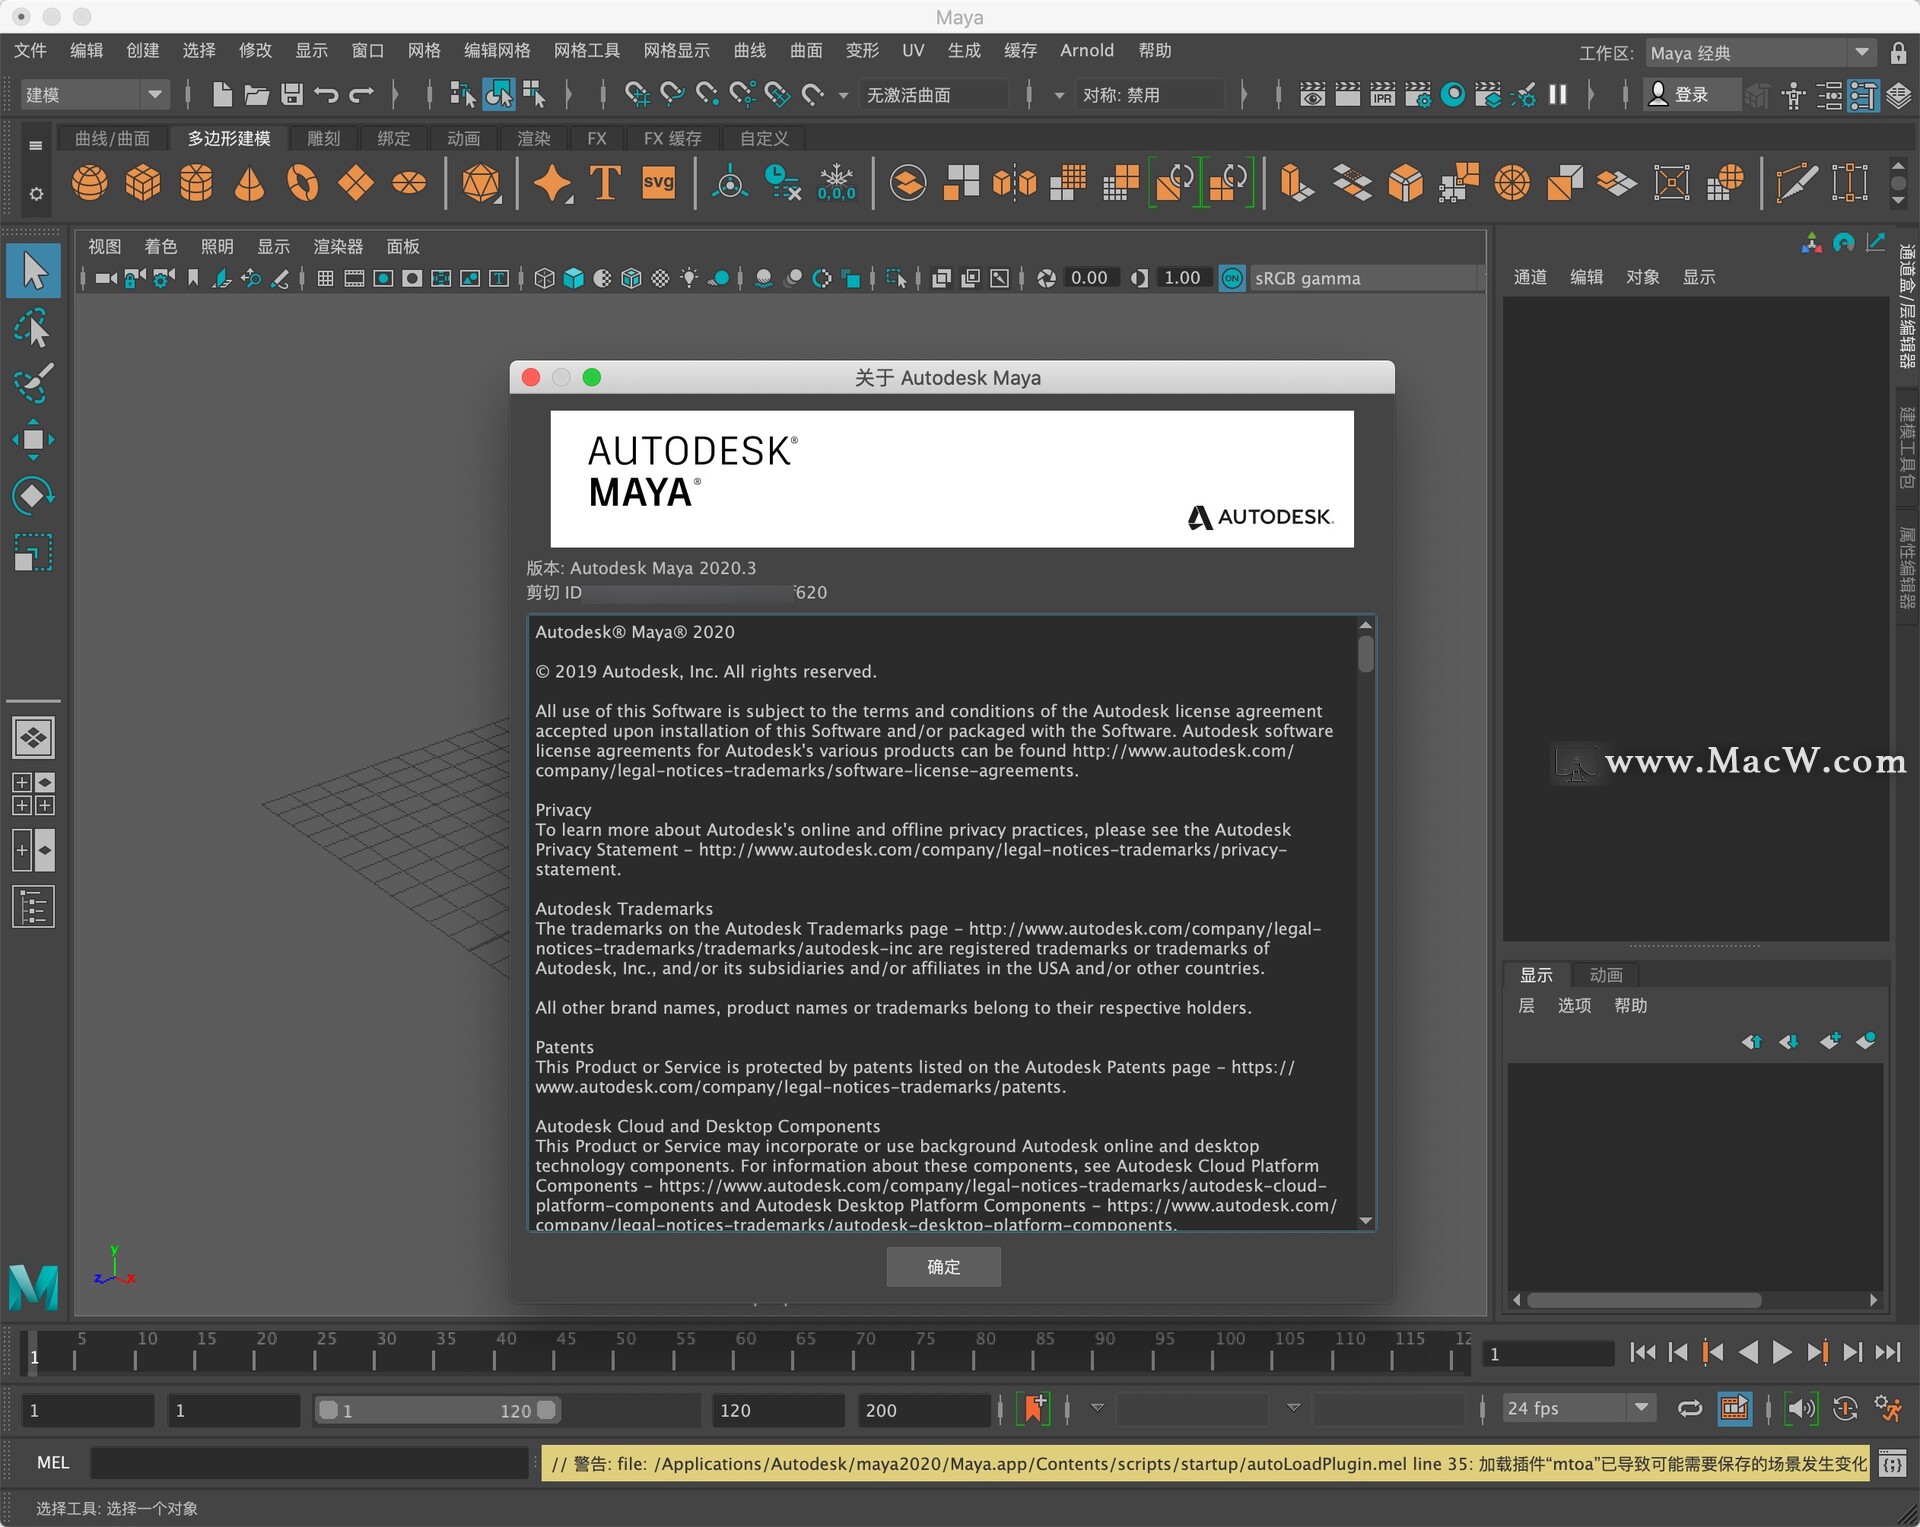Toggle the workspace lock icon top right
Image resolution: width=1920 pixels, height=1527 pixels.
[1899, 51]
